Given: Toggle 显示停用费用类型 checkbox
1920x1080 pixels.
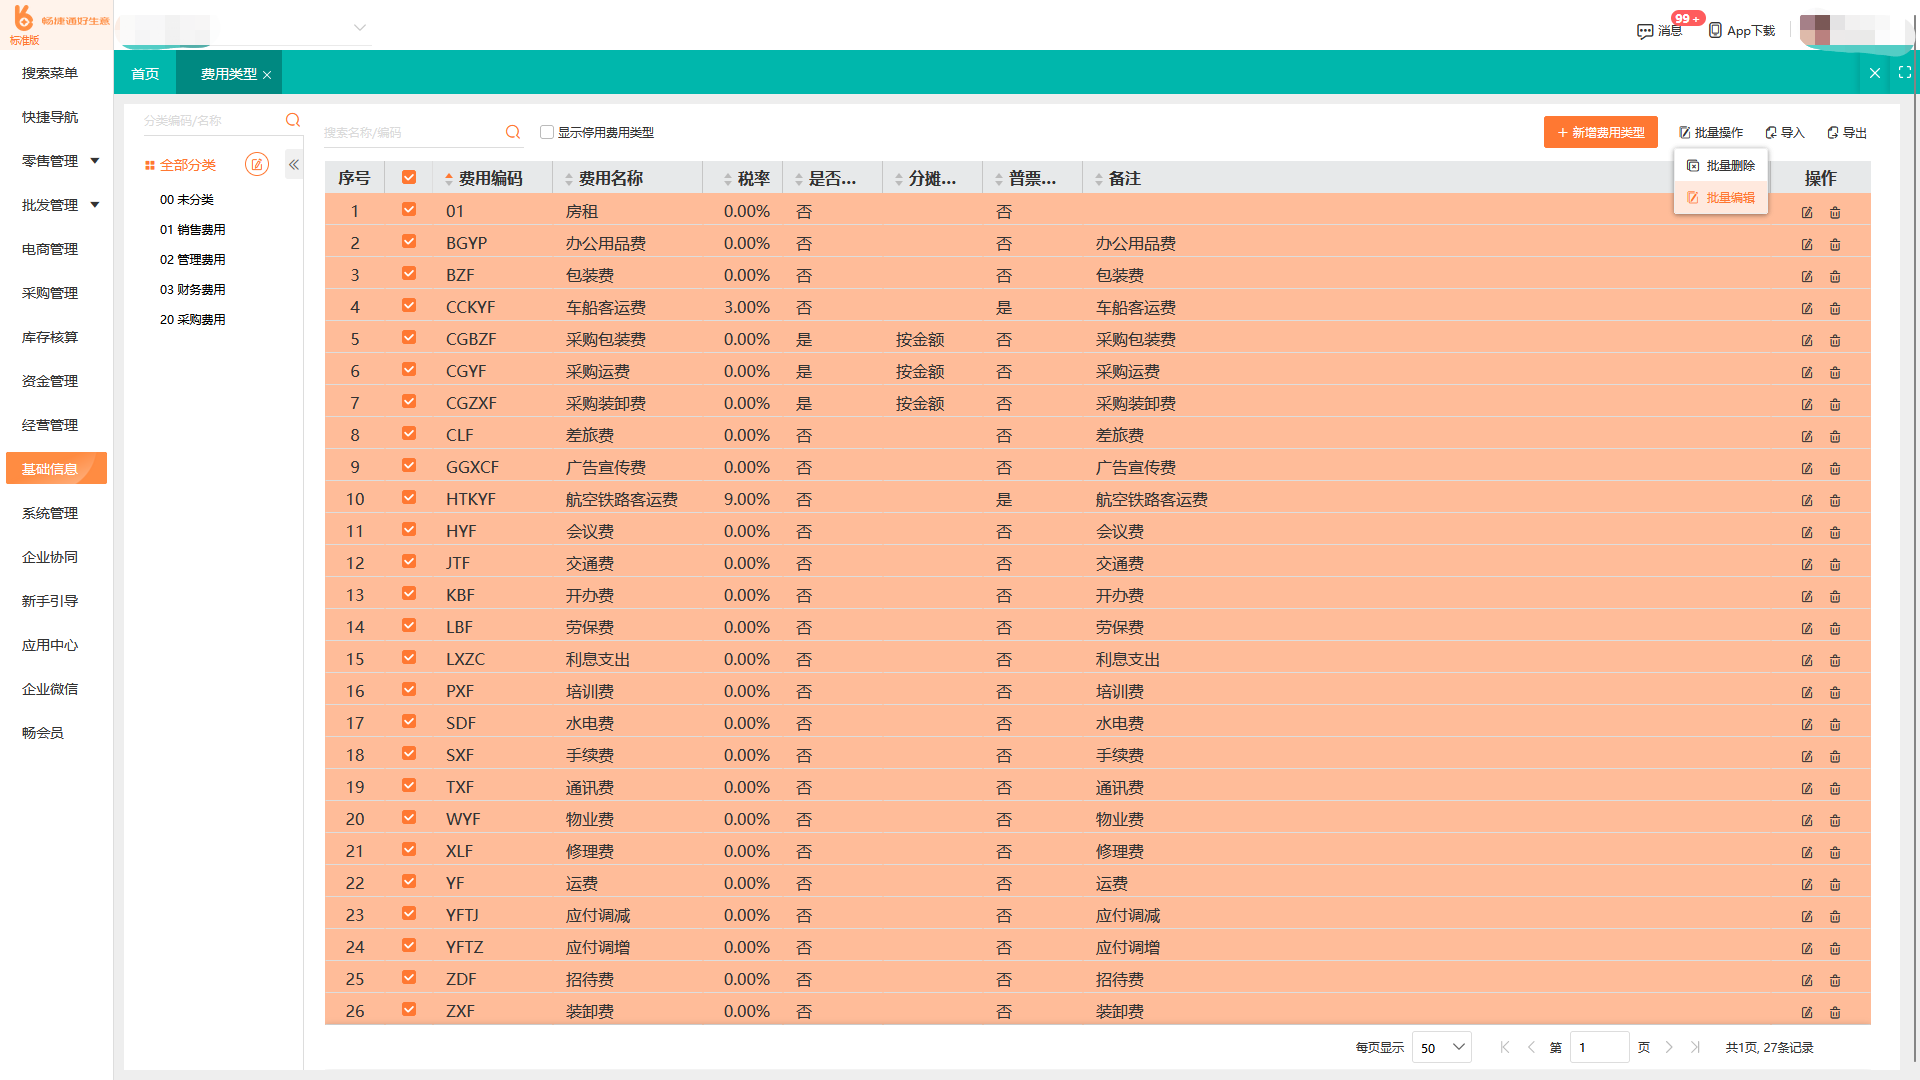Looking at the screenshot, I should click(x=546, y=131).
